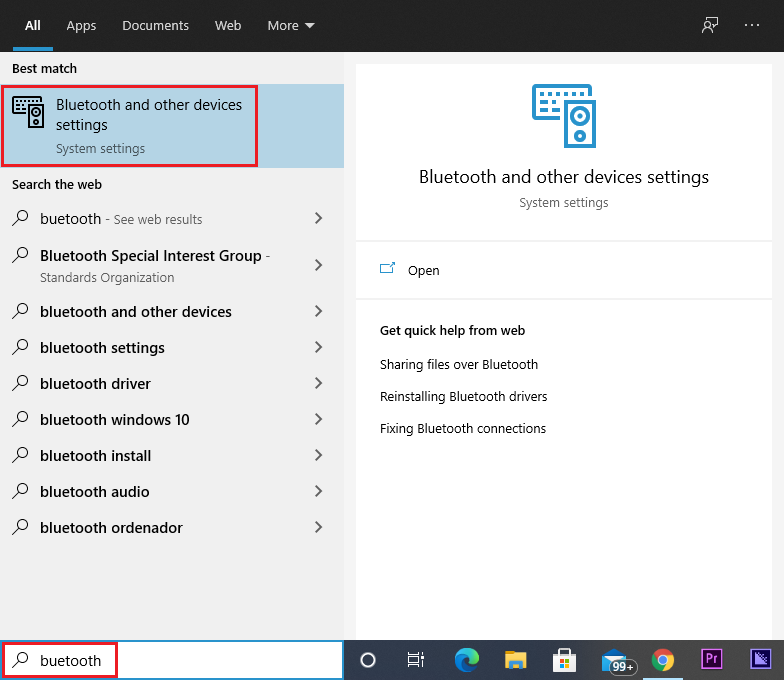Open Sharing files over Bluetooth help link
The image size is (784, 680).
[458, 364]
